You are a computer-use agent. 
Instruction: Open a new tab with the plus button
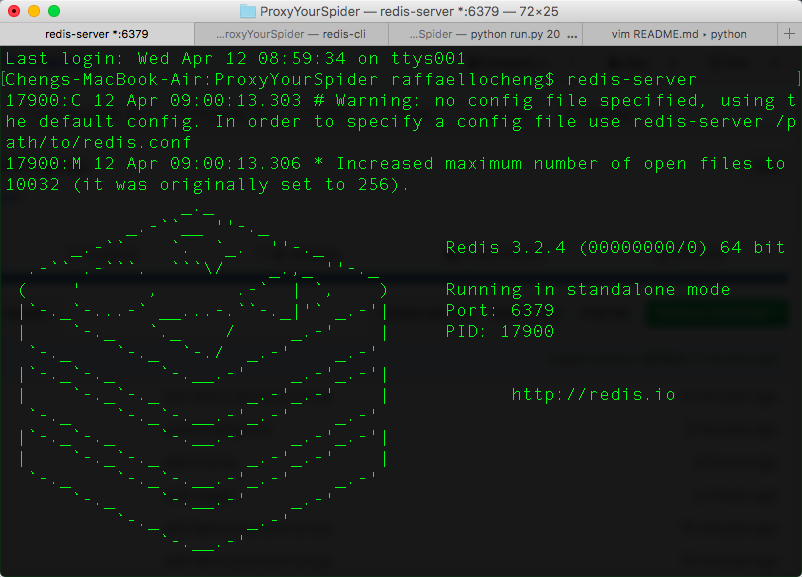(788, 33)
